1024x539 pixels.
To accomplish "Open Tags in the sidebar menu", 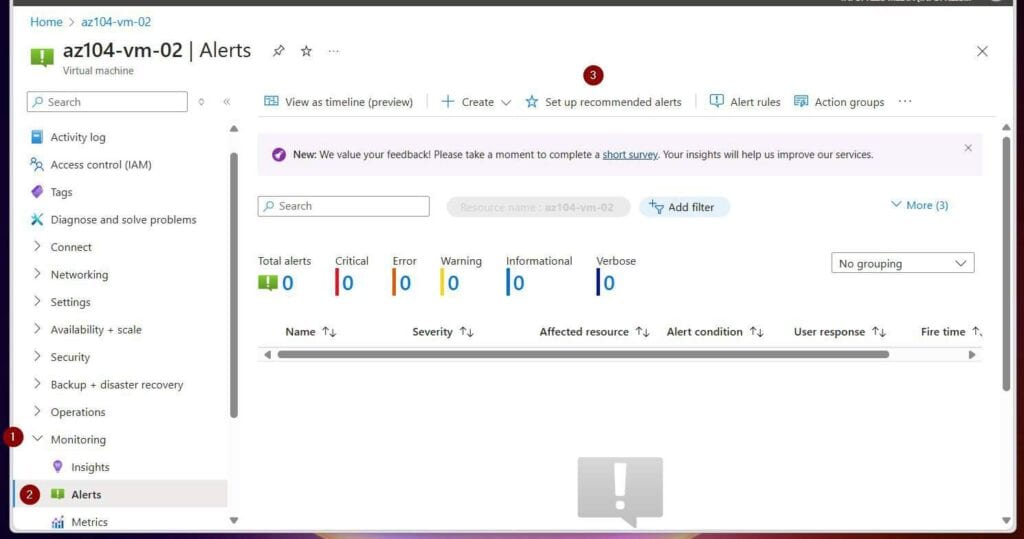I will 61,192.
